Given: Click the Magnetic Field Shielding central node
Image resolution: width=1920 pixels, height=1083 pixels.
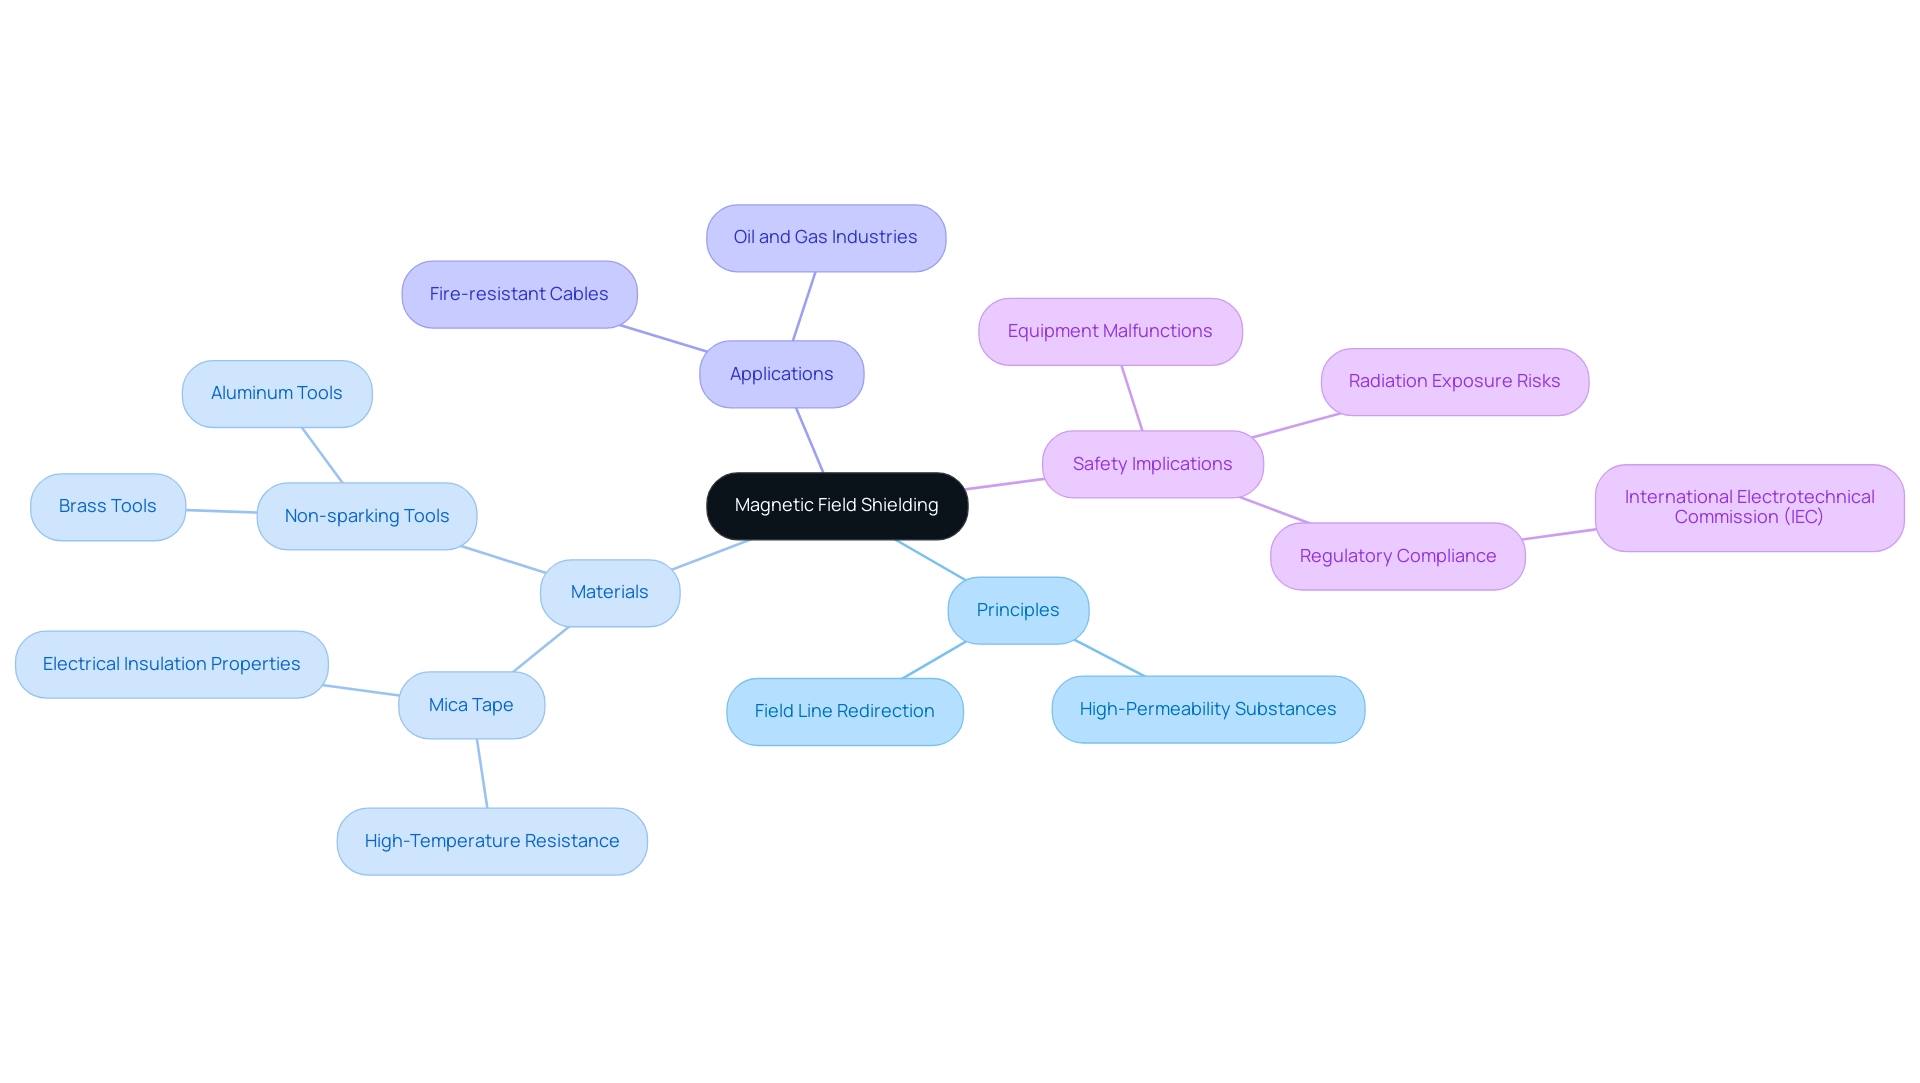Looking at the screenshot, I should (837, 505).
